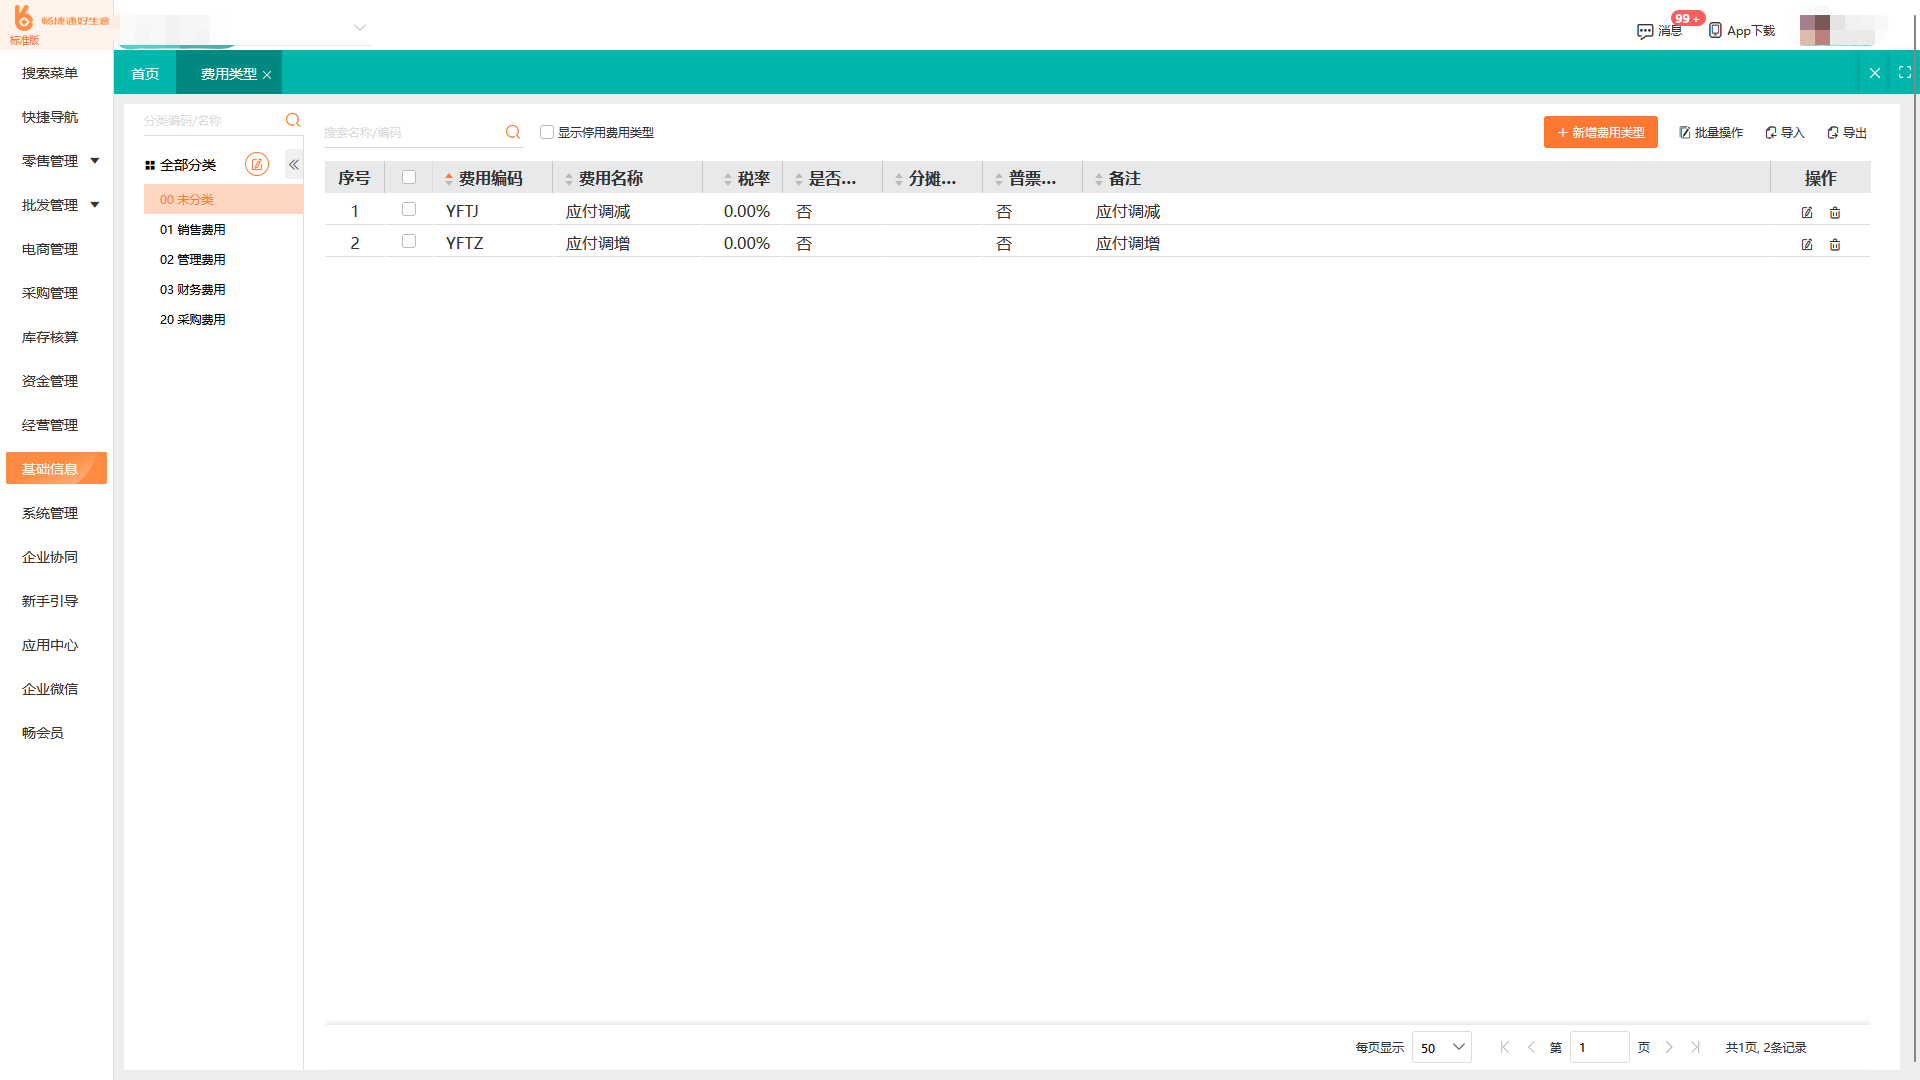Click the edit icon for YFTJ row
The height and width of the screenshot is (1080, 1920).
coord(1807,211)
